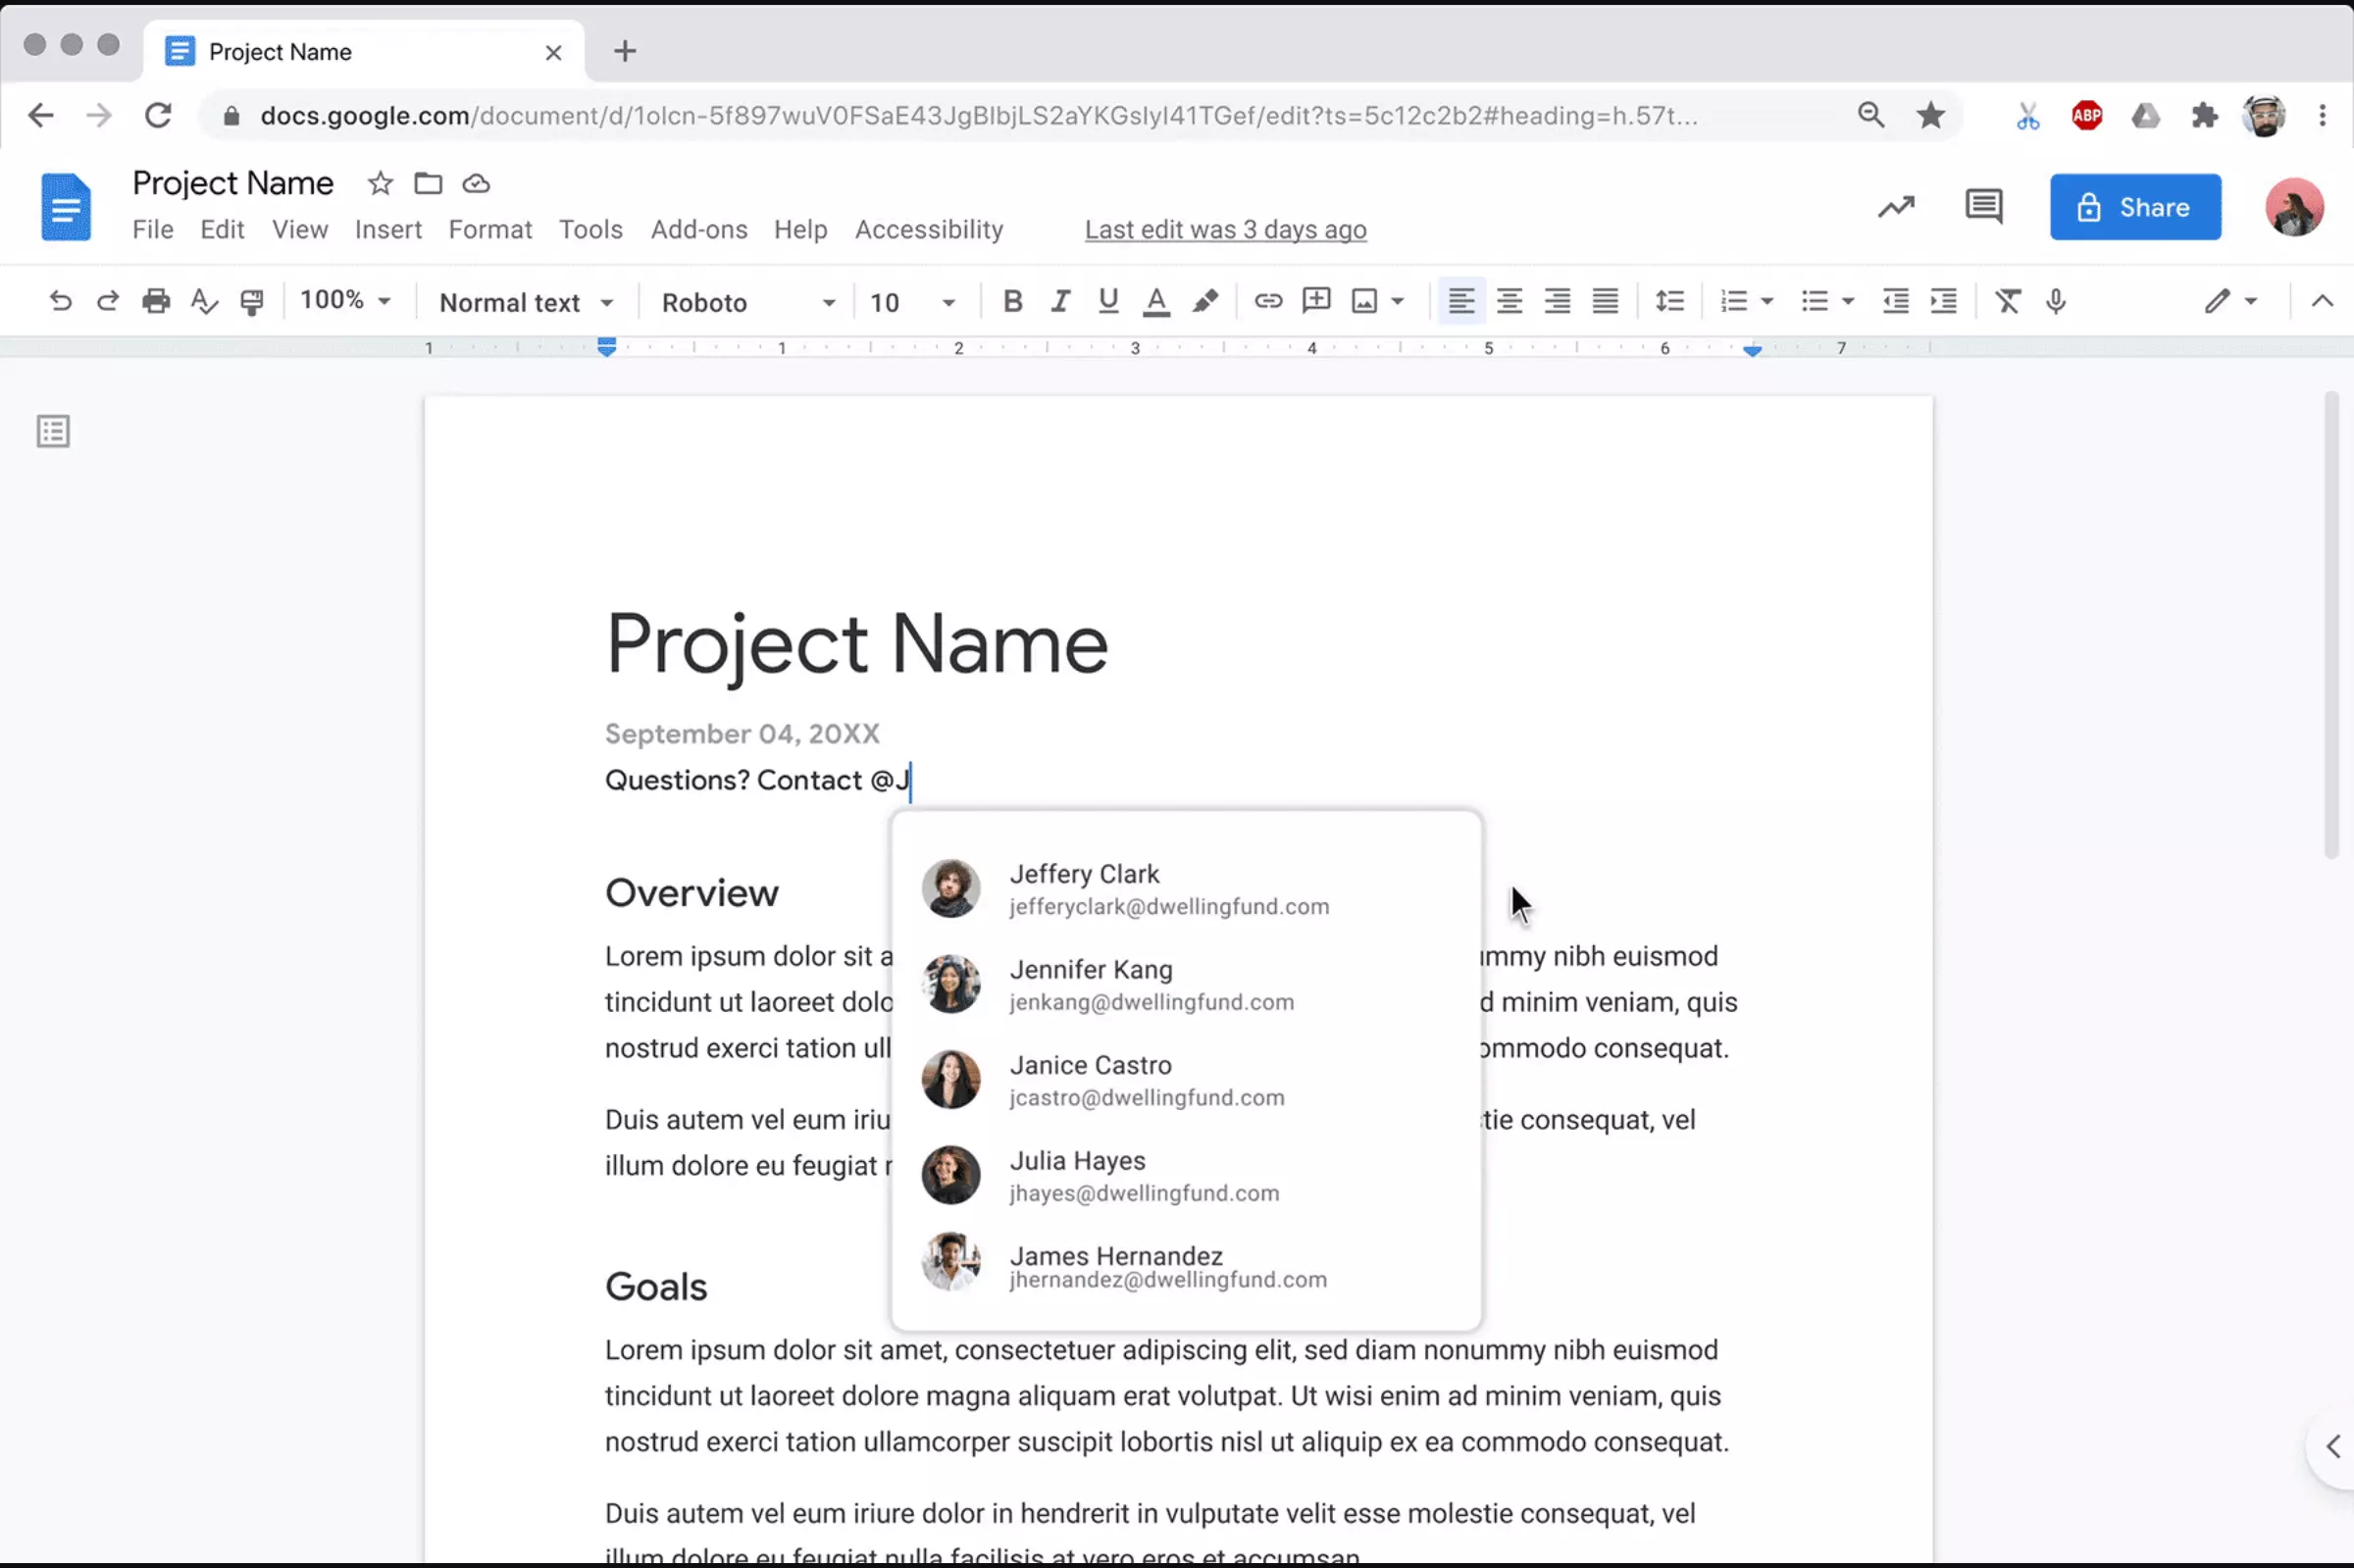
Task: Click the Bold formatting icon
Action: [1011, 301]
